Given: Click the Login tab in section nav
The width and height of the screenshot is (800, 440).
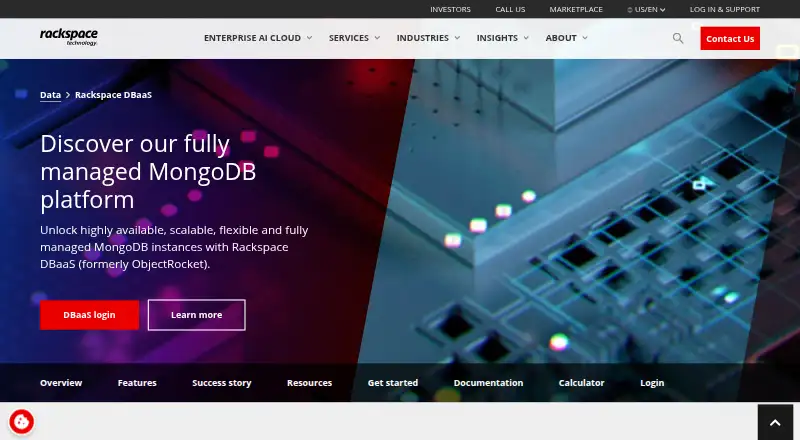Looking at the screenshot, I should 652,383.
